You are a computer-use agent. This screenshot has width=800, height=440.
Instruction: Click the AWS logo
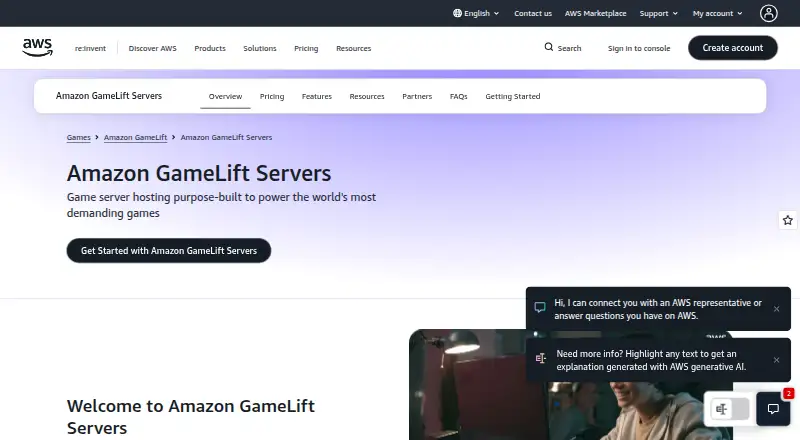coord(37,47)
